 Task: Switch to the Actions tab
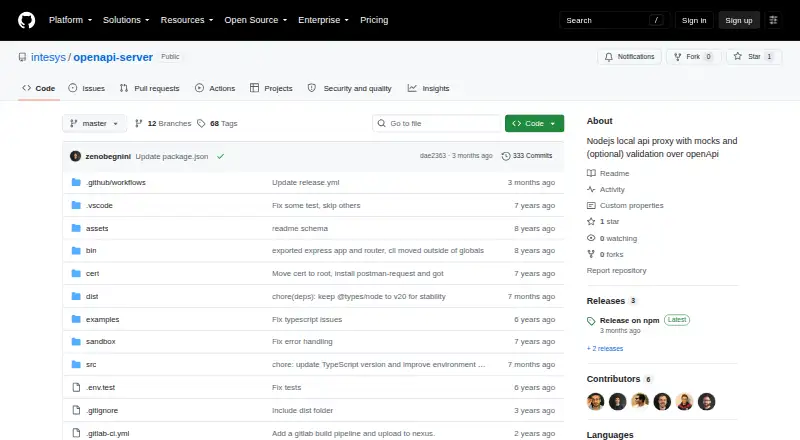click(x=215, y=88)
